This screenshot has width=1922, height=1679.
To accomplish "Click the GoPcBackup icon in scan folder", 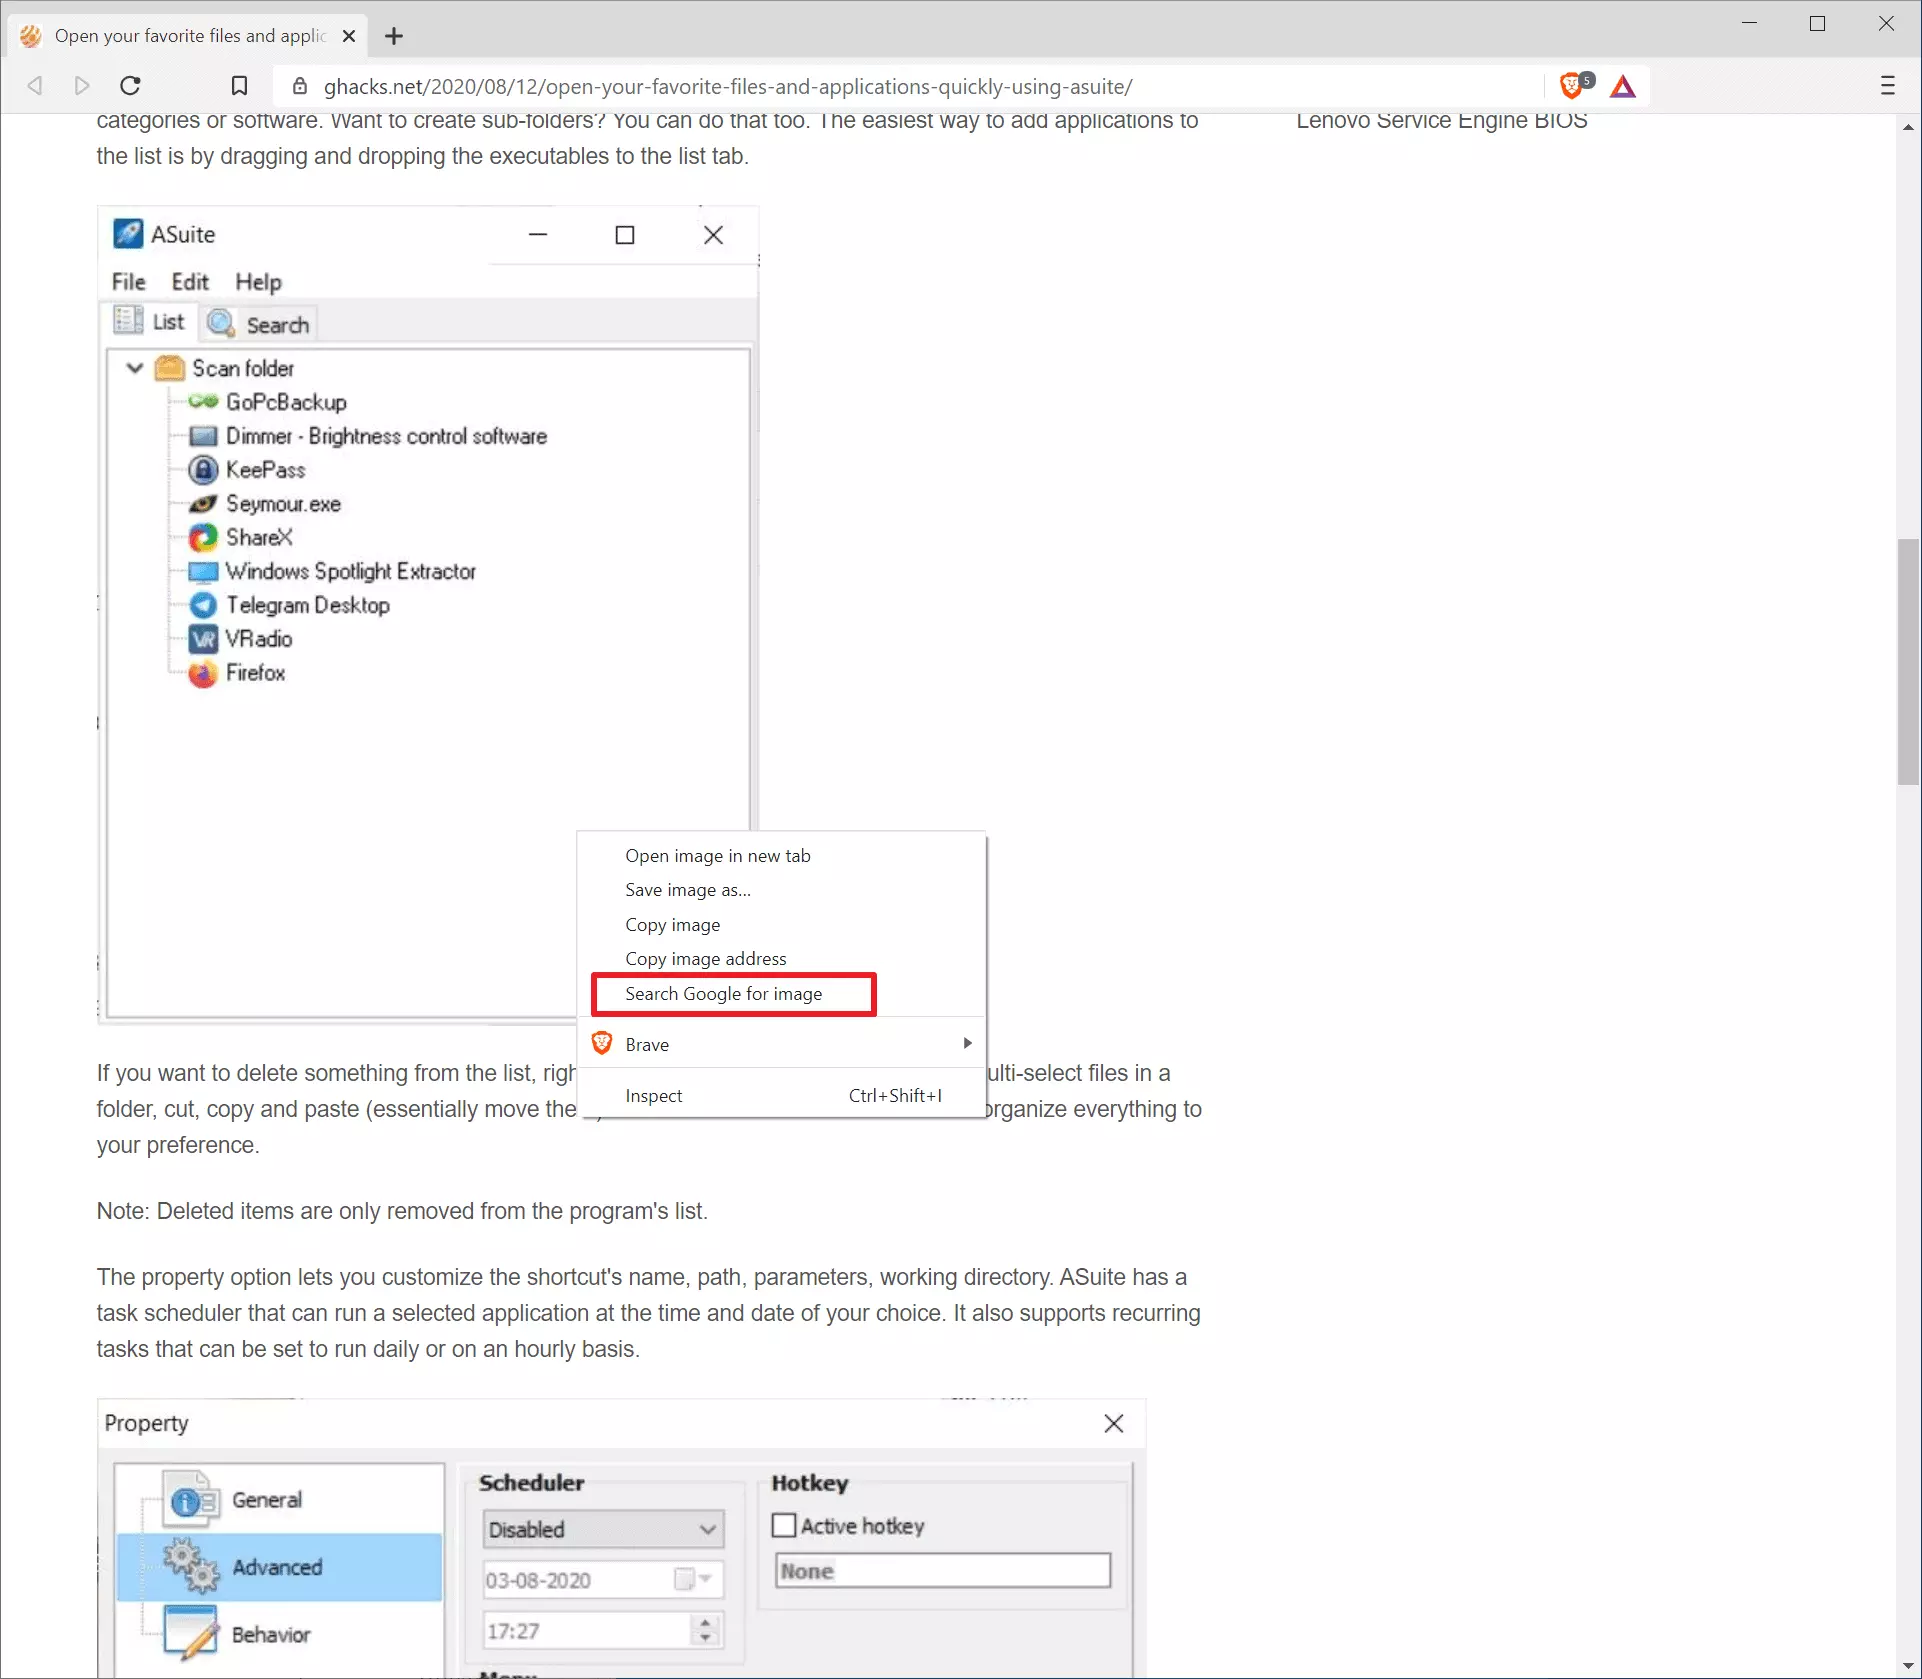I will point(203,401).
